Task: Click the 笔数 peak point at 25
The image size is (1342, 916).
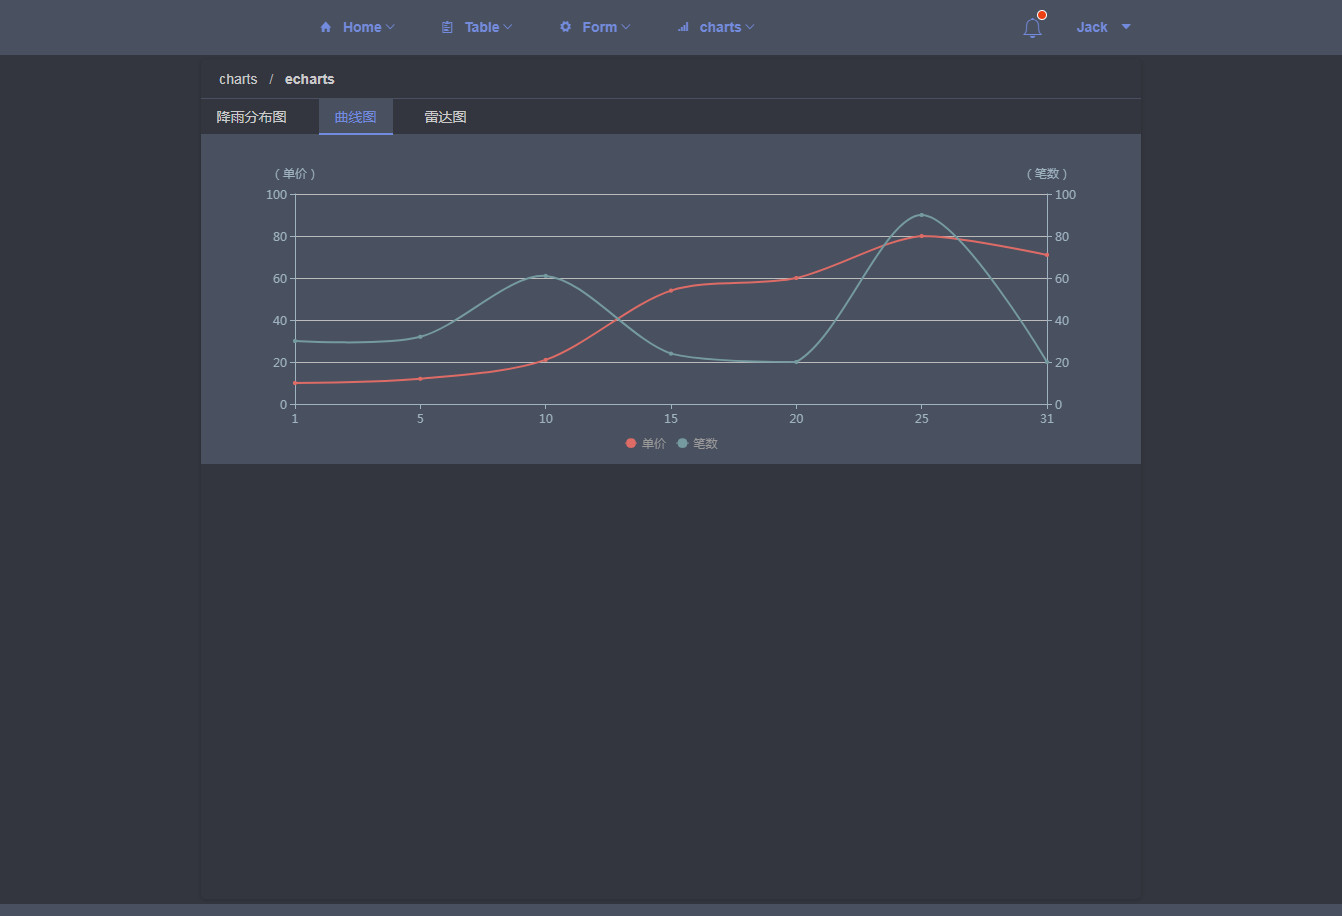Action: click(x=921, y=215)
